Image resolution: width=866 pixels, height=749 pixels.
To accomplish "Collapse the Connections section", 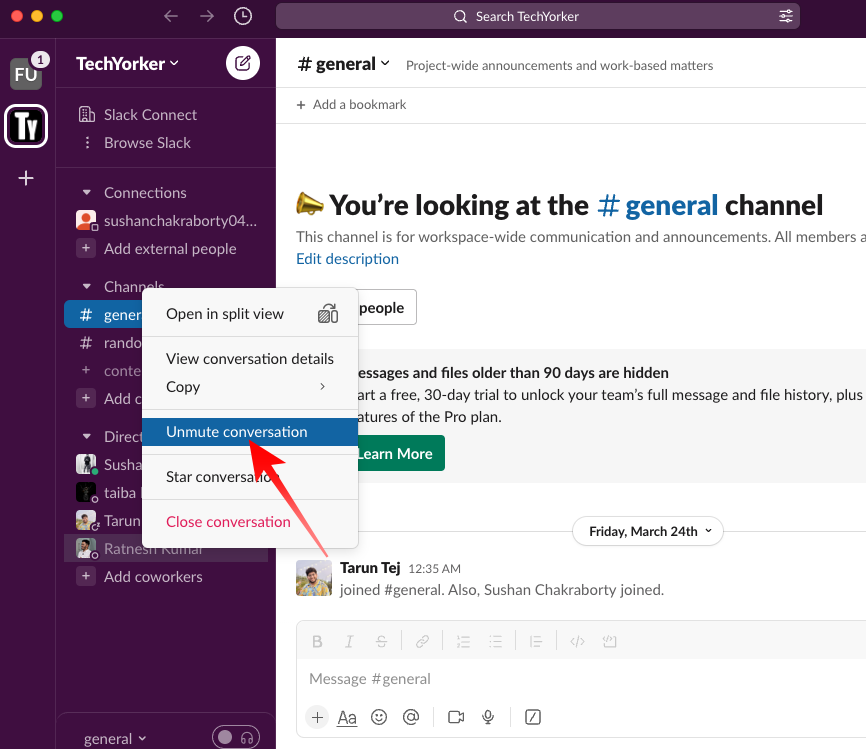I will pyautogui.click(x=87, y=193).
